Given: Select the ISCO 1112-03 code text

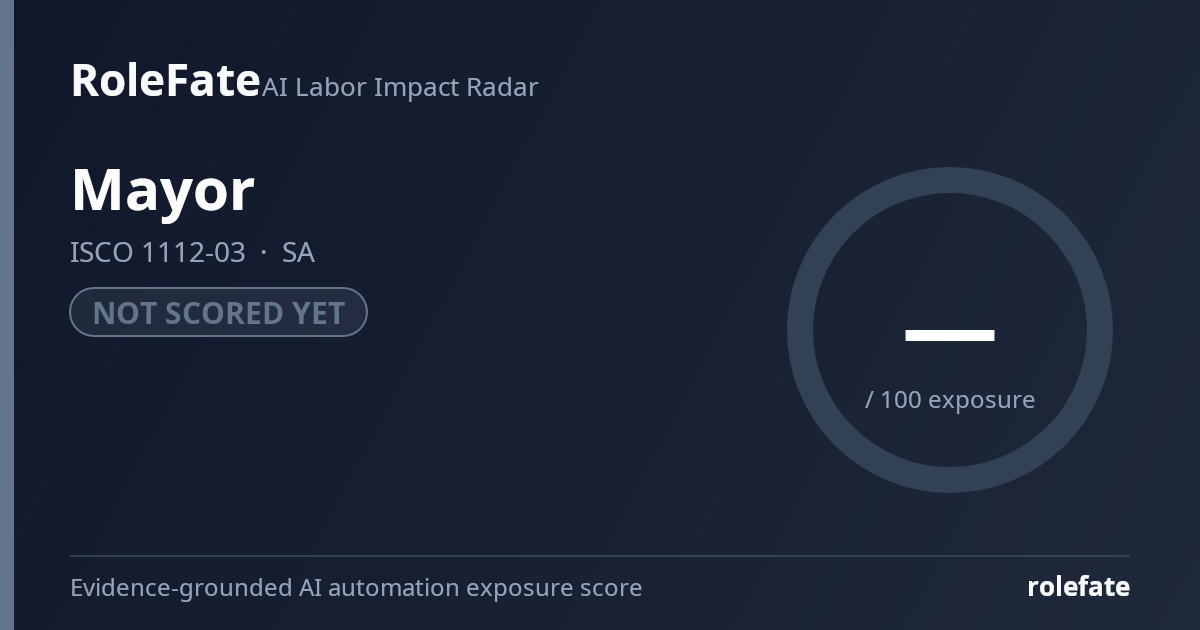Looking at the screenshot, I should [158, 253].
